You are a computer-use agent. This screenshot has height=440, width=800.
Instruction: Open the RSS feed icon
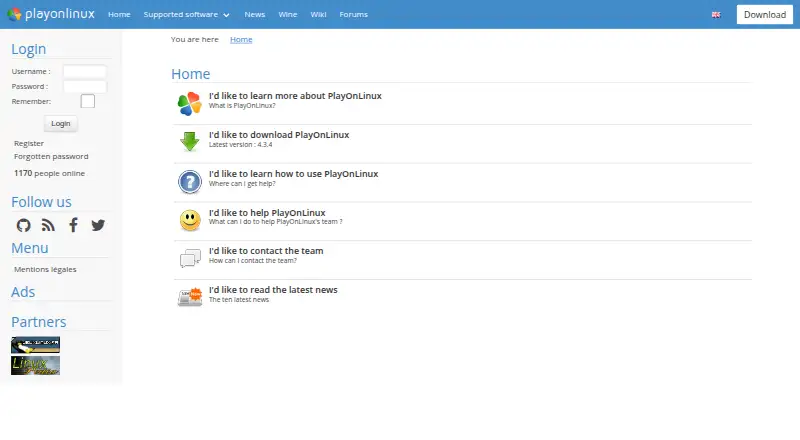tap(48, 225)
